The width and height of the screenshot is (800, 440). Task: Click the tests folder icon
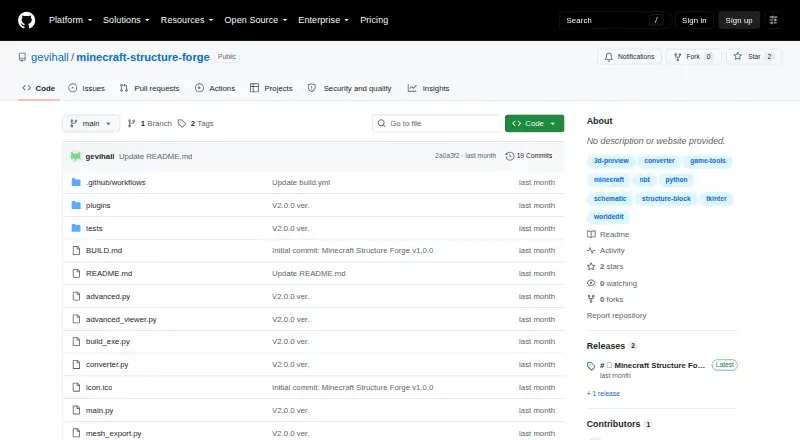click(76, 228)
